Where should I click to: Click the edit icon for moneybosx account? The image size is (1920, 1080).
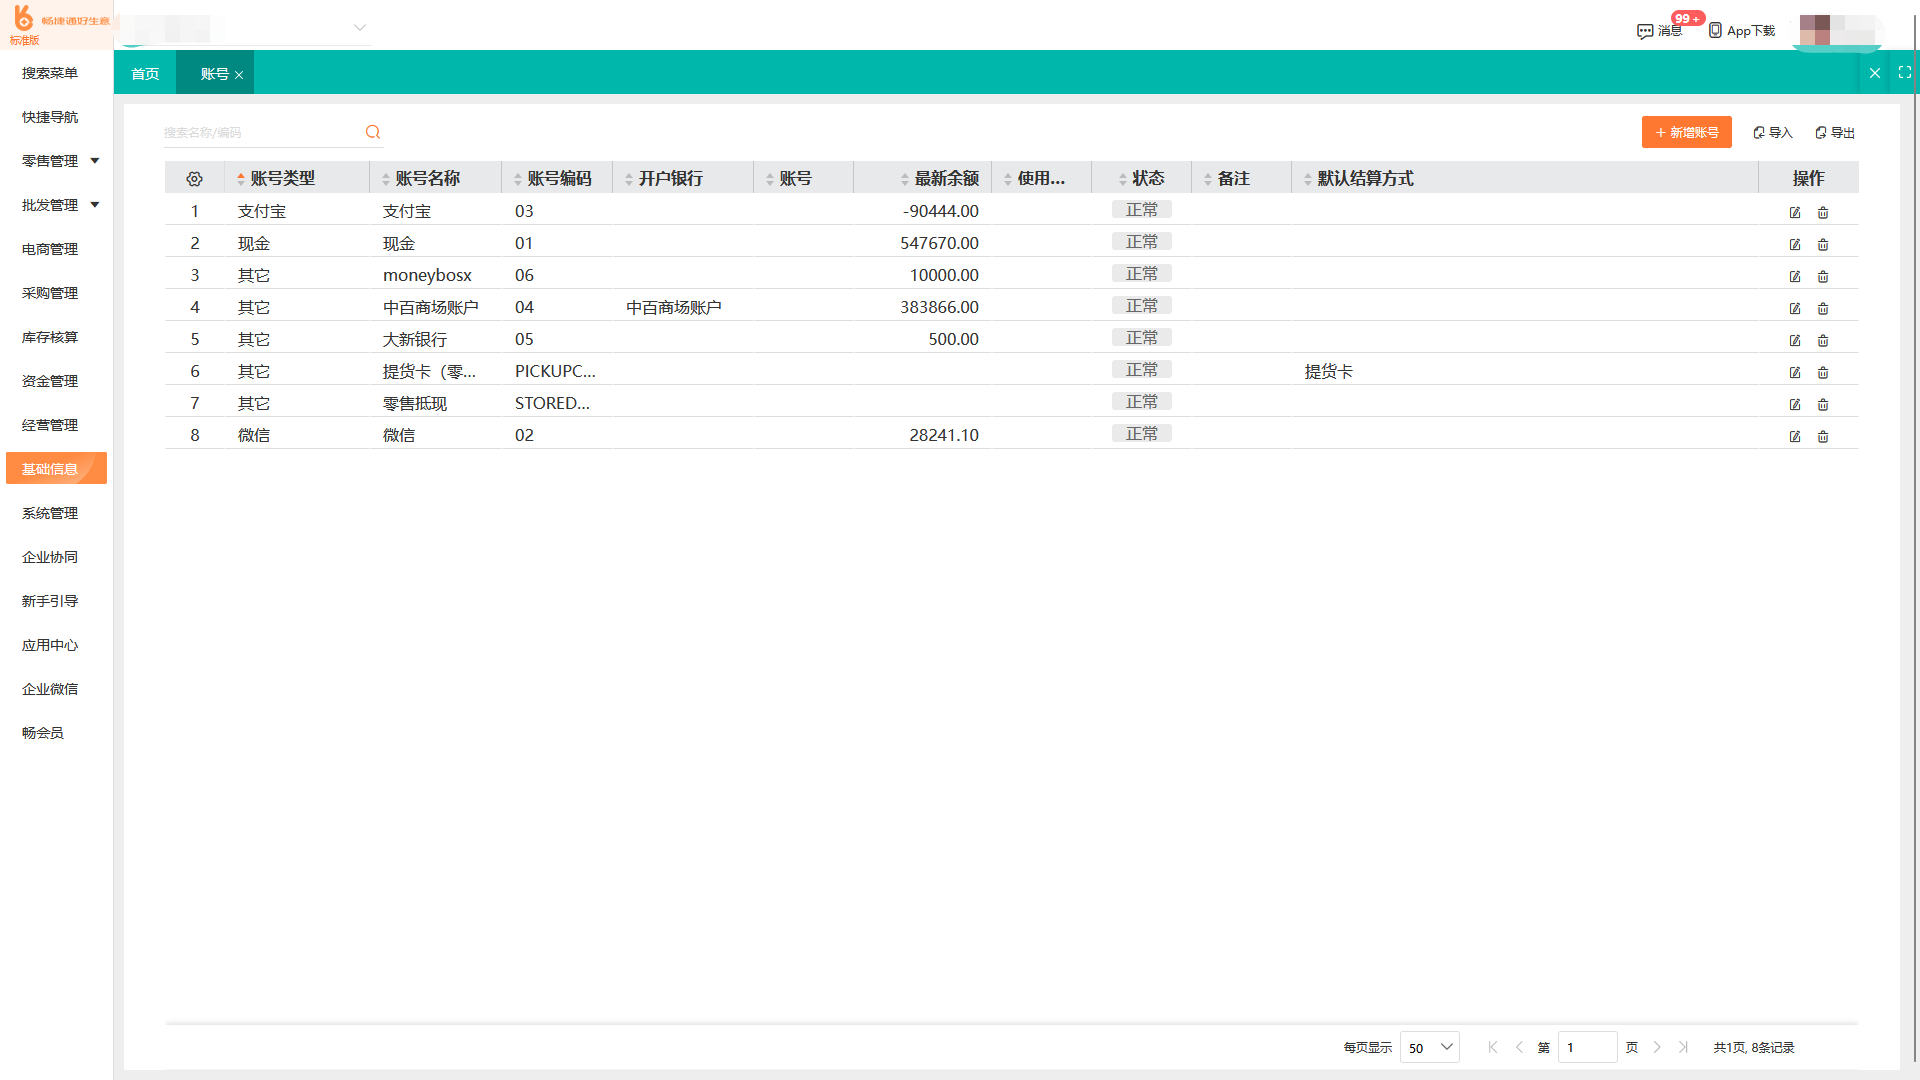point(1795,274)
